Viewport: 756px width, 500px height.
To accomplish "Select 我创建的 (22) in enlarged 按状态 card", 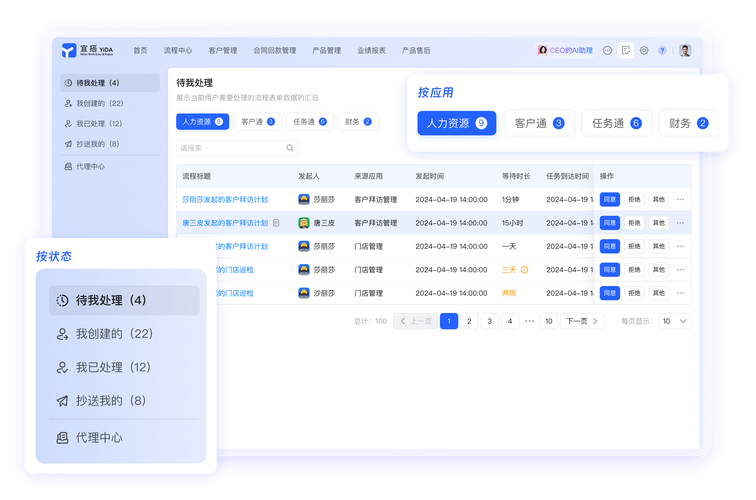I will [113, 334].
